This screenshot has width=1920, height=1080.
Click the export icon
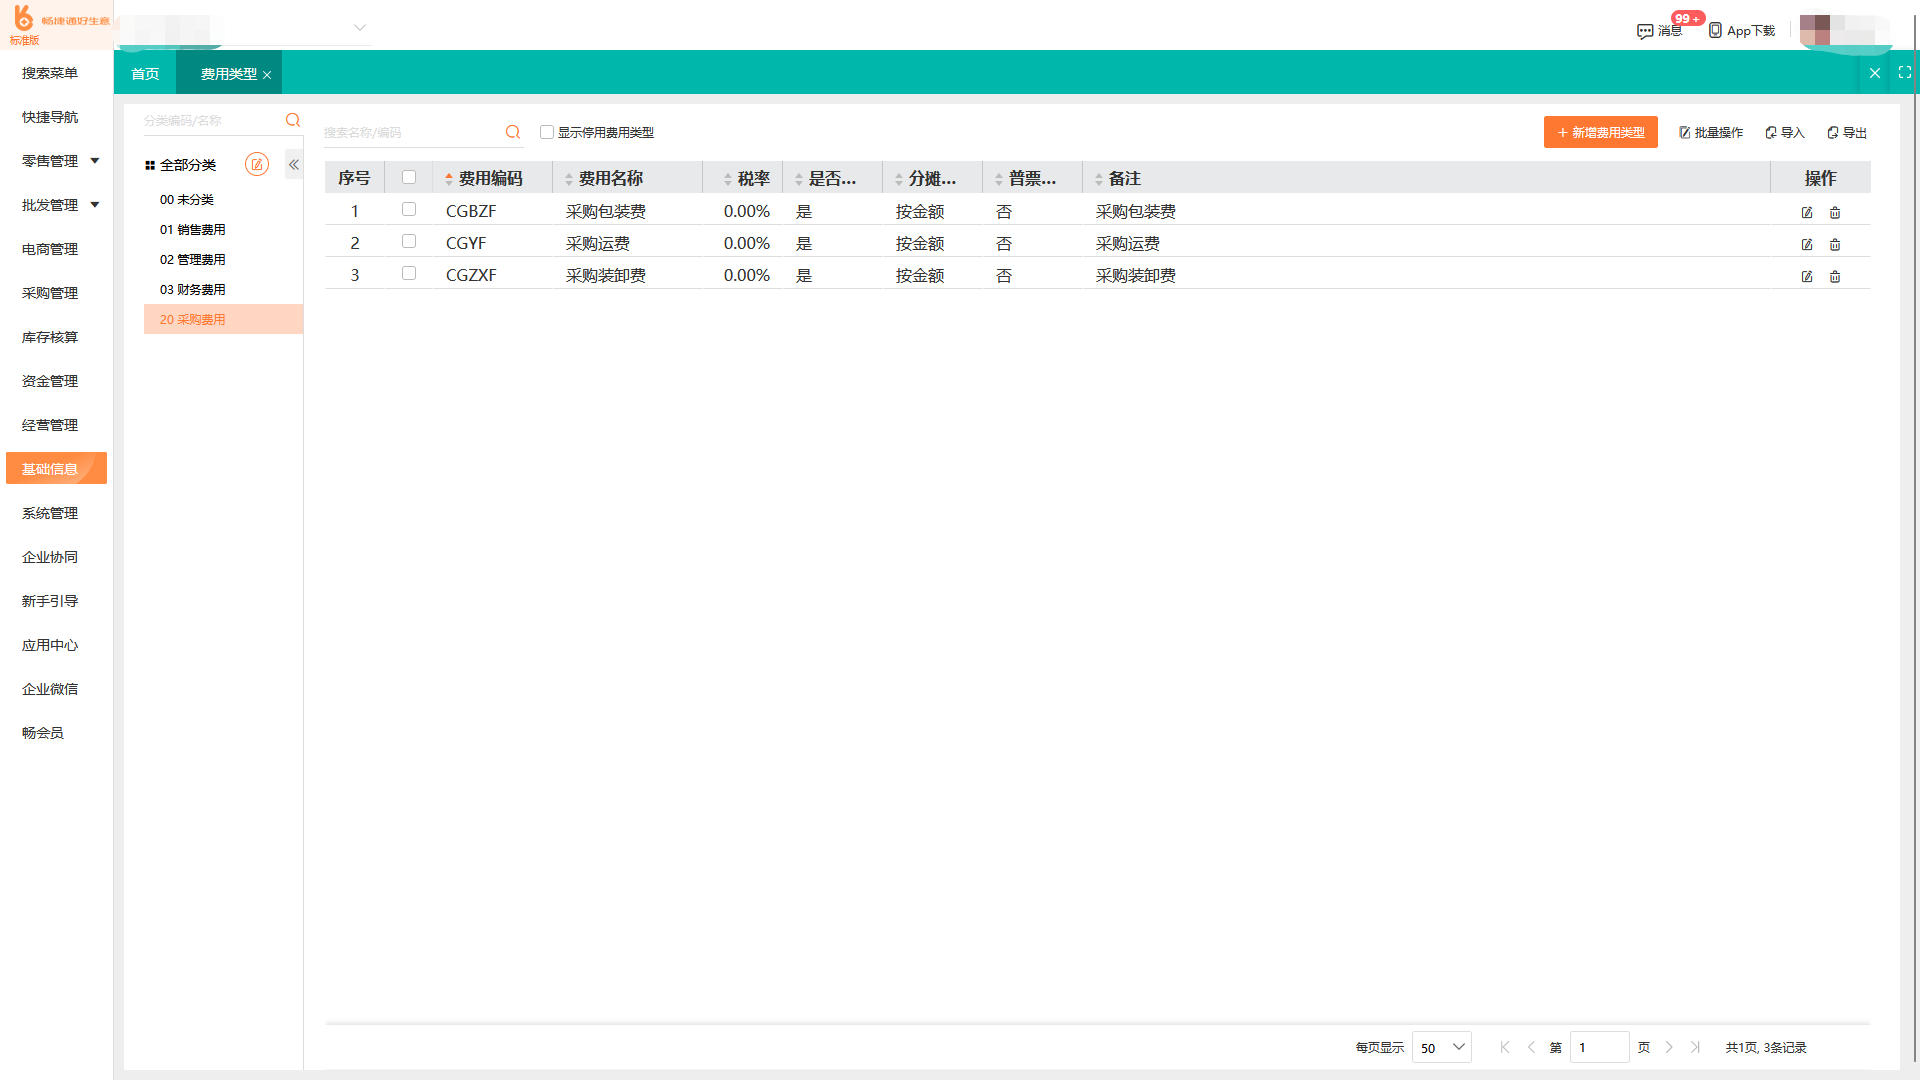[1845, 131]
